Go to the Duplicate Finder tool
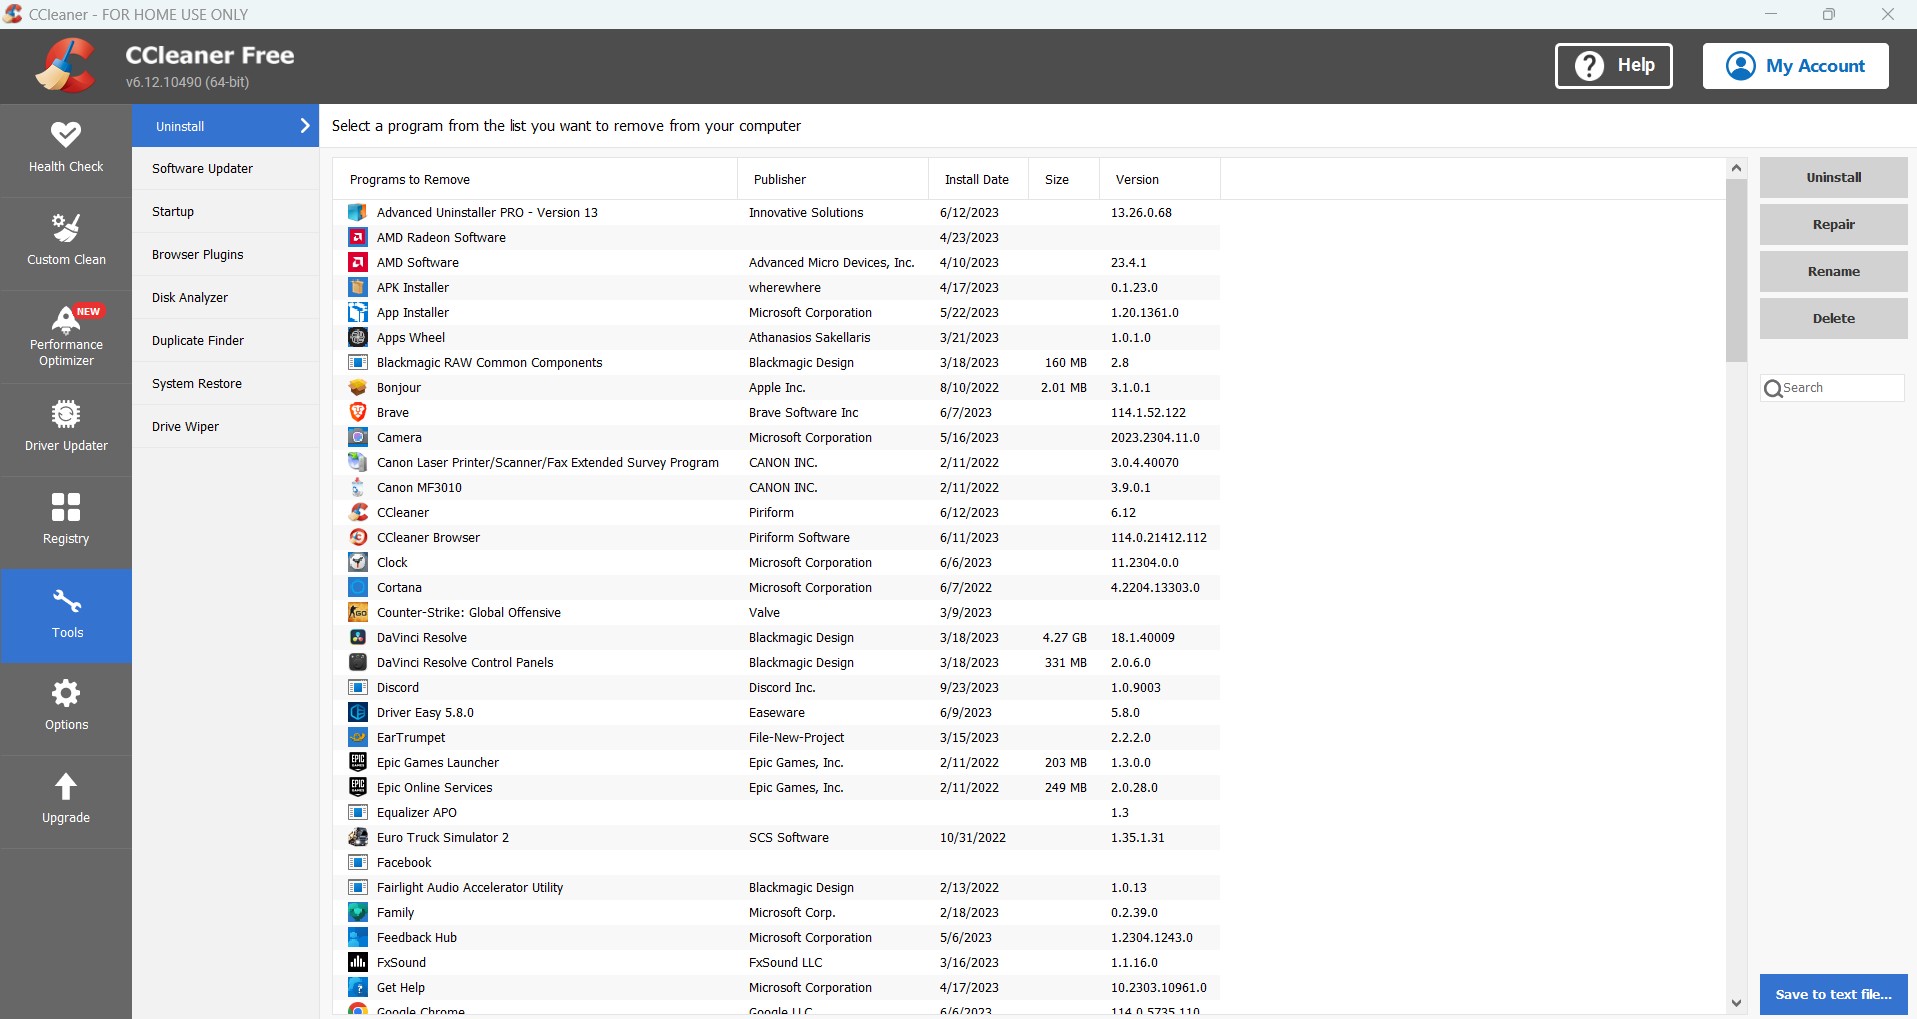The width and height of the screenshot is (1917, 1019). click(x=198, y=341)
